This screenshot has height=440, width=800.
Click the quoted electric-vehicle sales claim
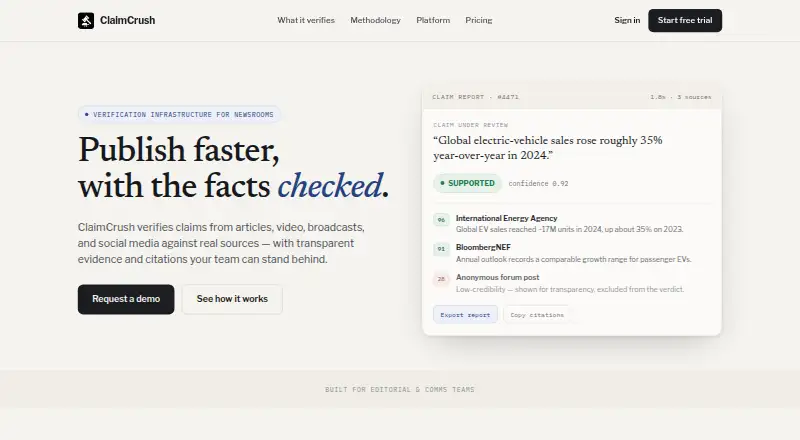point(548,148)
